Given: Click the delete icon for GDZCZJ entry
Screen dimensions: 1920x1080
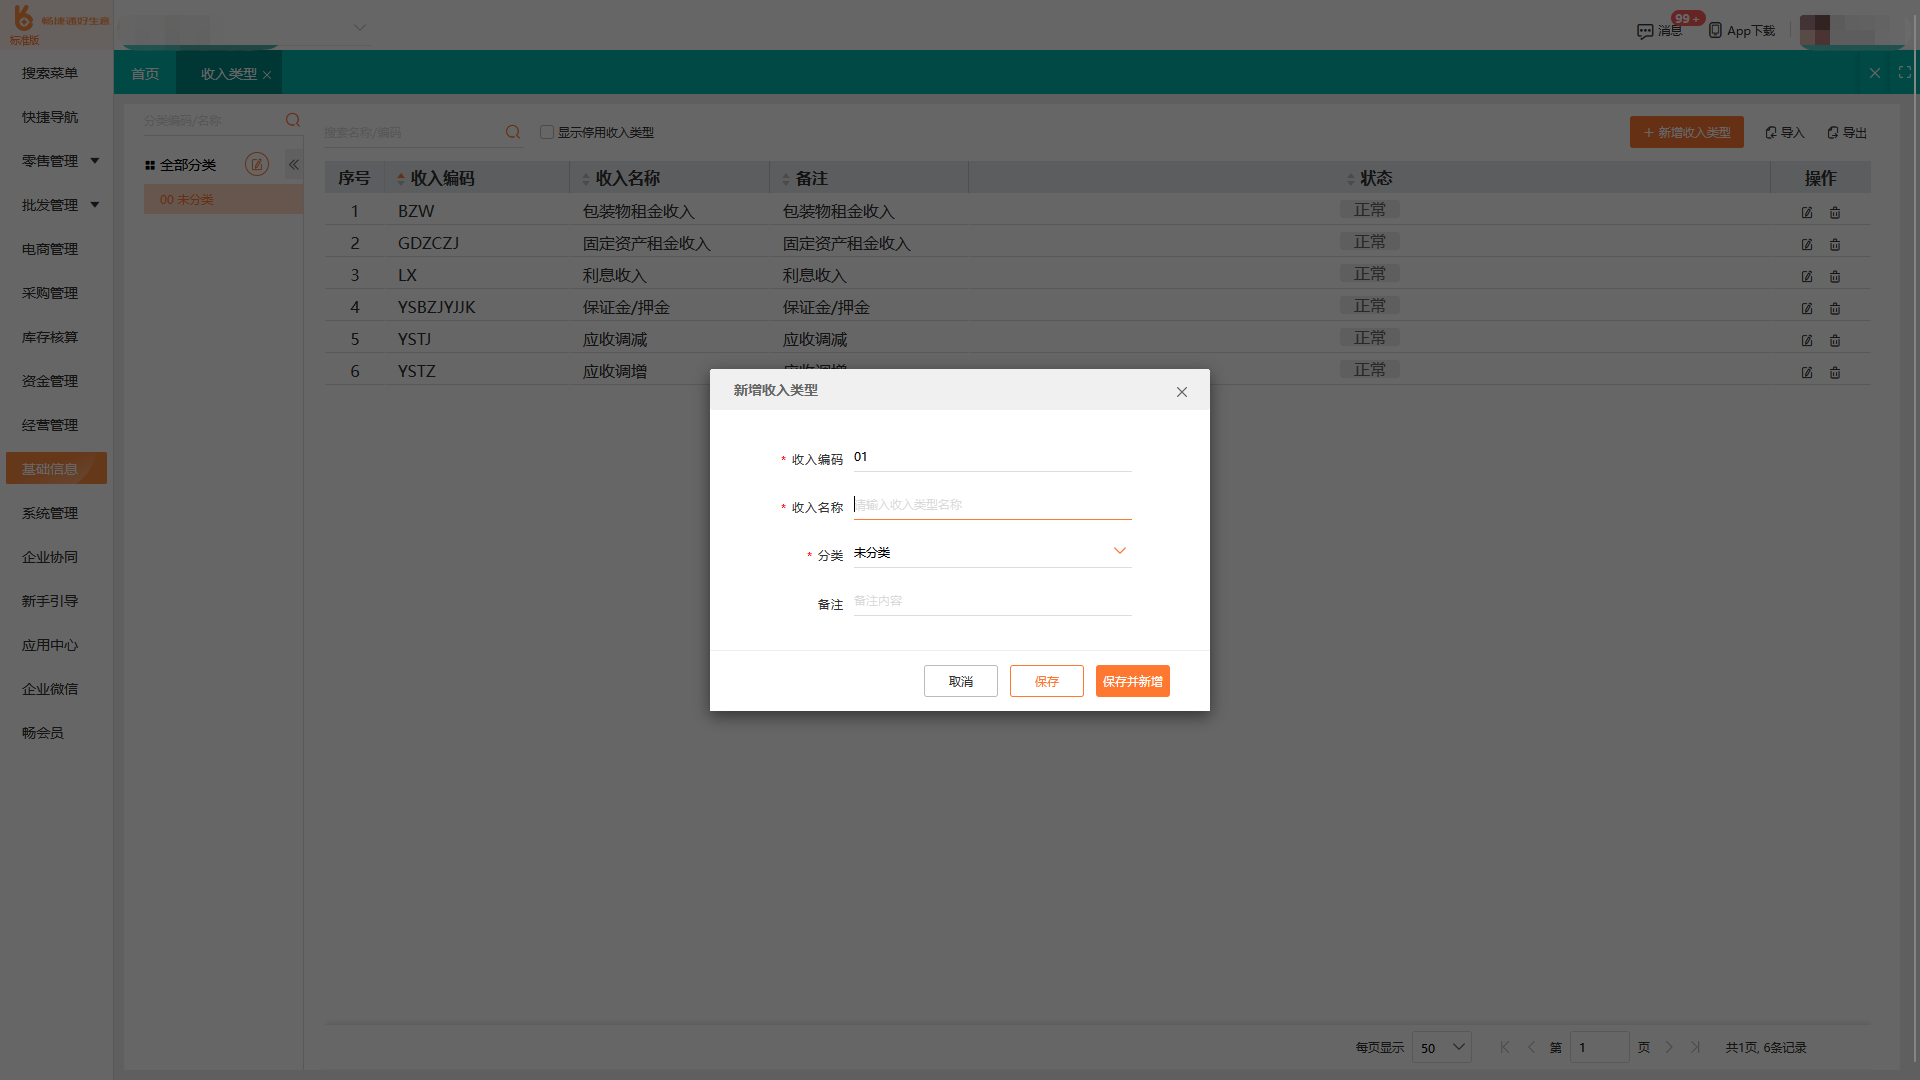Looking at the screenshot, I should point(1834,244).
